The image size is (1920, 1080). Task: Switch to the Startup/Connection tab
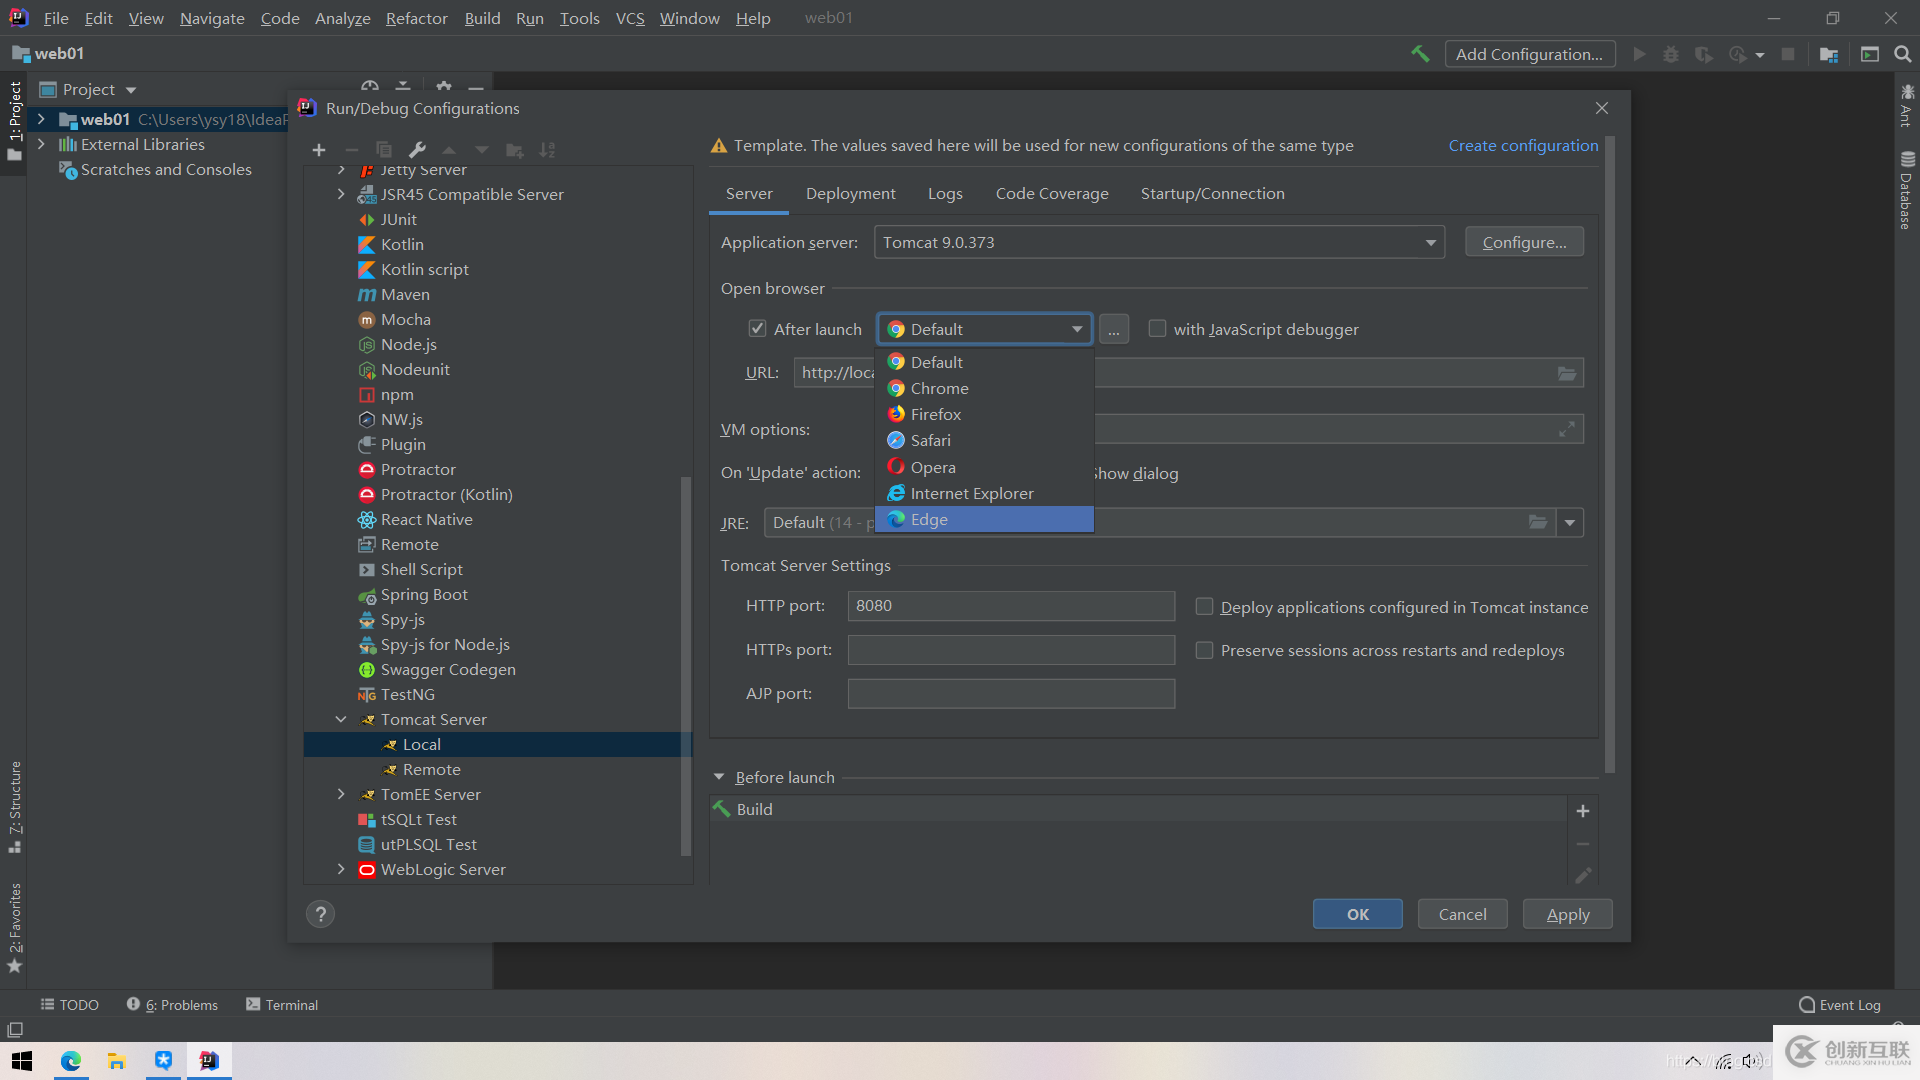tap(1212, 194)
